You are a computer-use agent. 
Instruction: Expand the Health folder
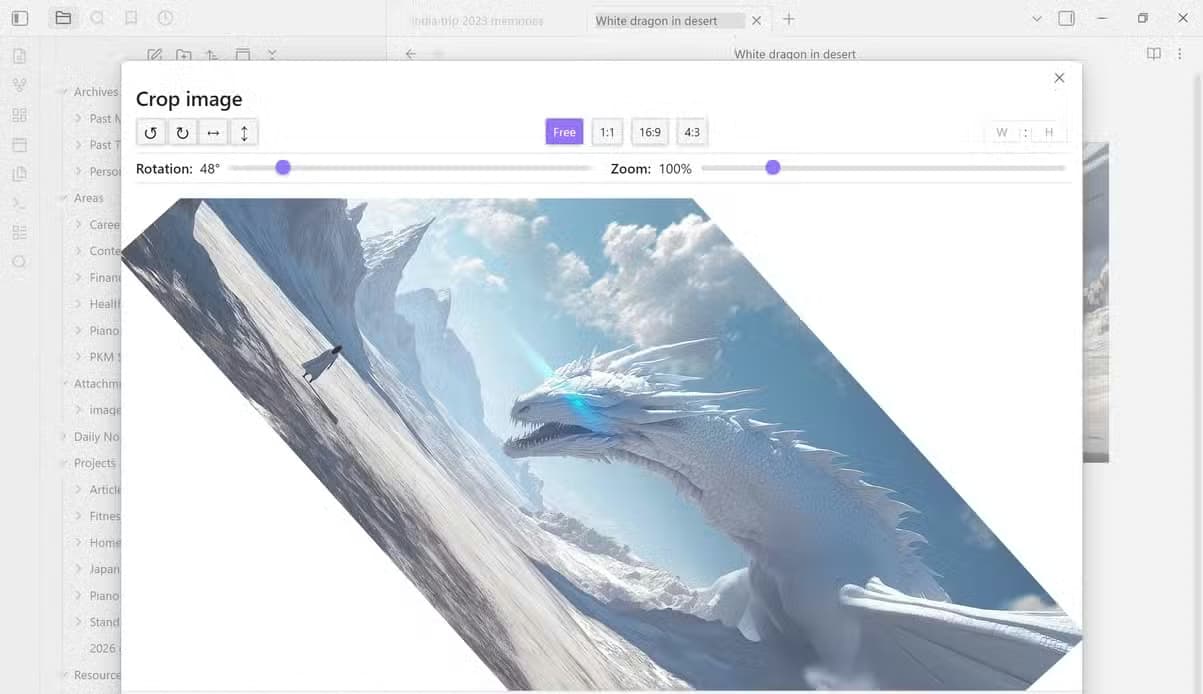point(79,304)
